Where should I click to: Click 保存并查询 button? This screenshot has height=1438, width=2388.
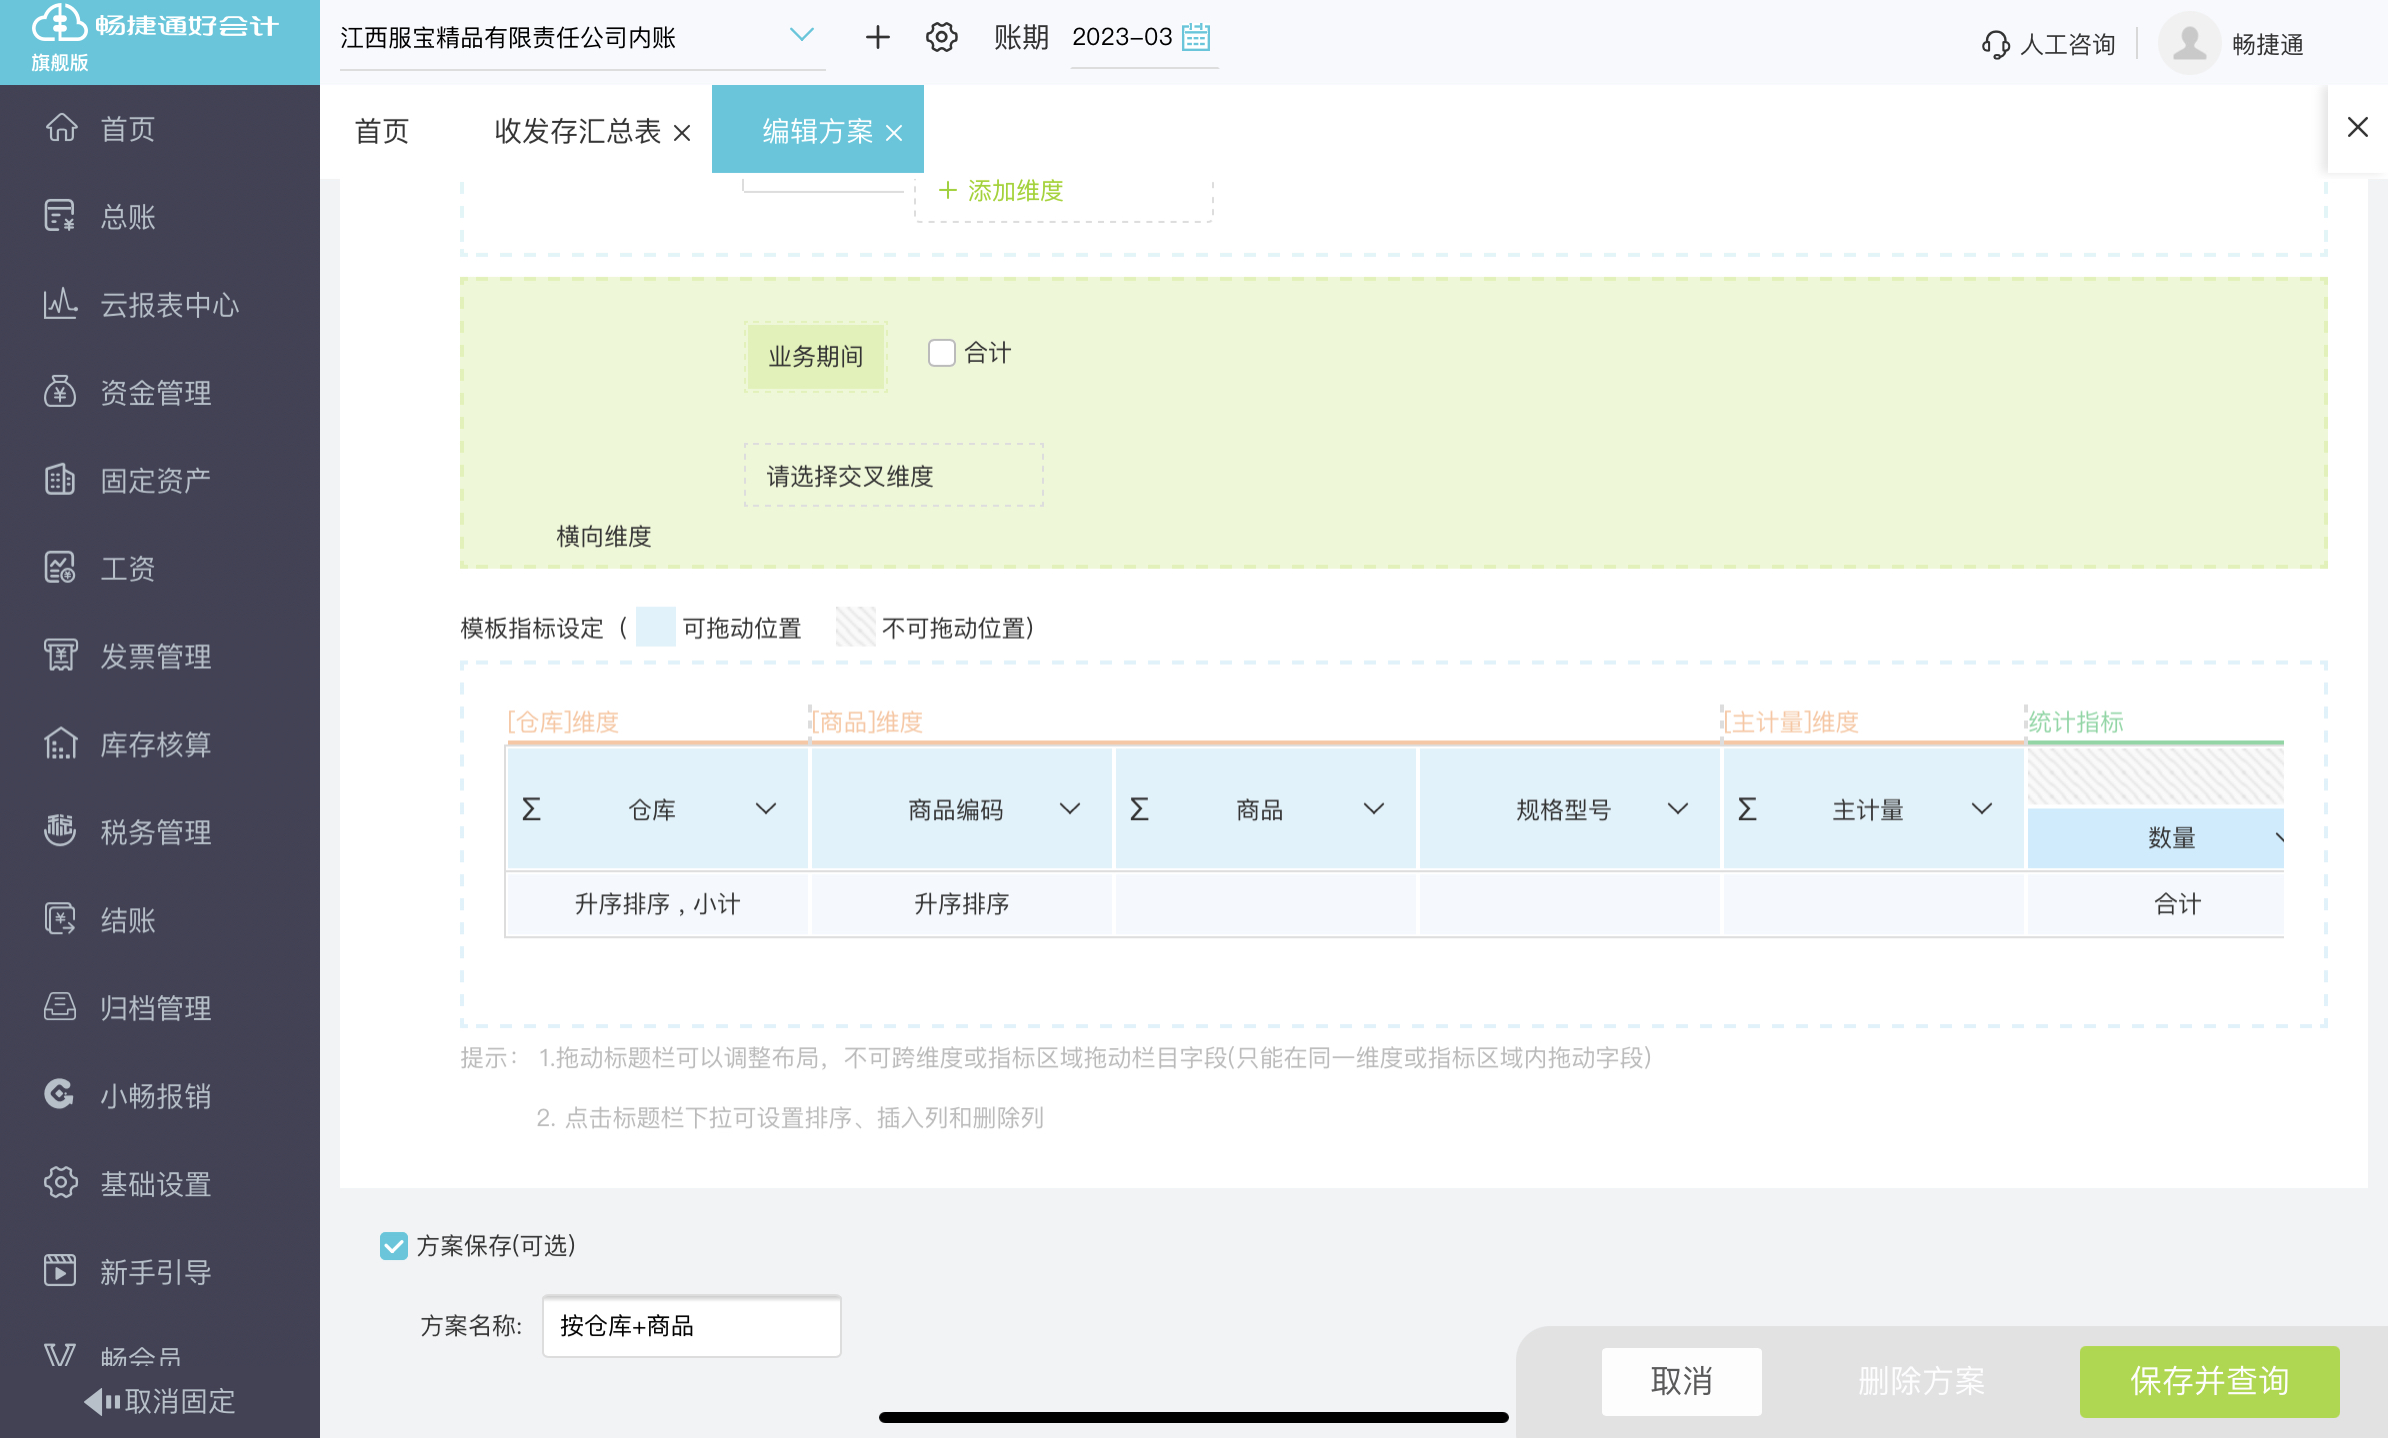click(2211, 1380)
